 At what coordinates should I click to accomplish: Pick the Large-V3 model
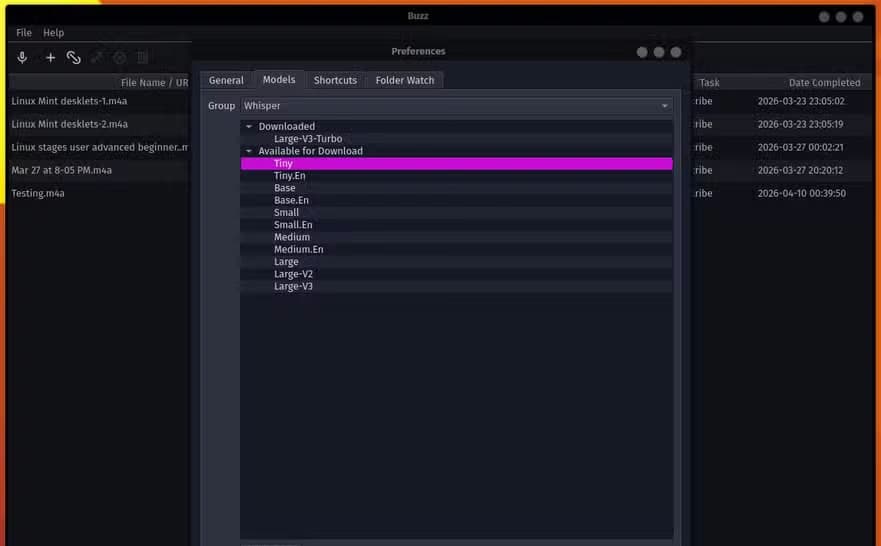click(x=456, y=286)
